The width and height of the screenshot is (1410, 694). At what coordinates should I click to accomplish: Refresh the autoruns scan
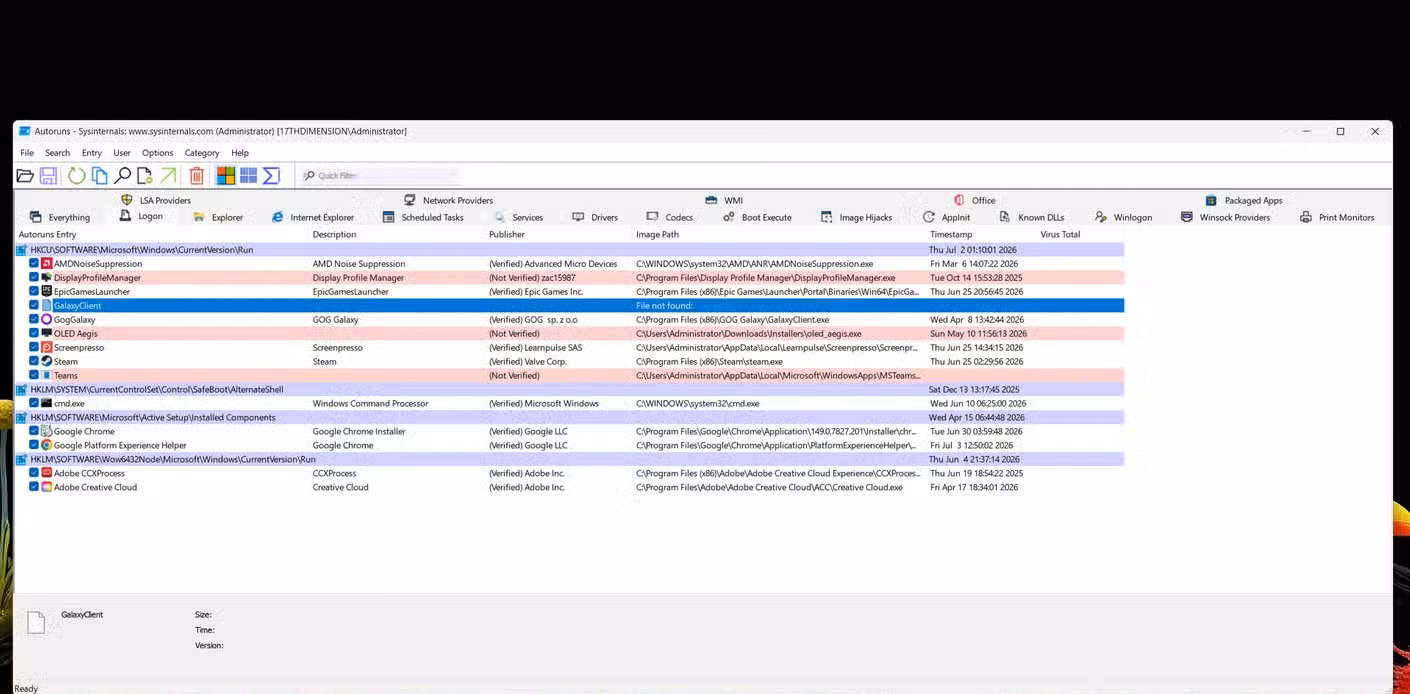(76, 176)
